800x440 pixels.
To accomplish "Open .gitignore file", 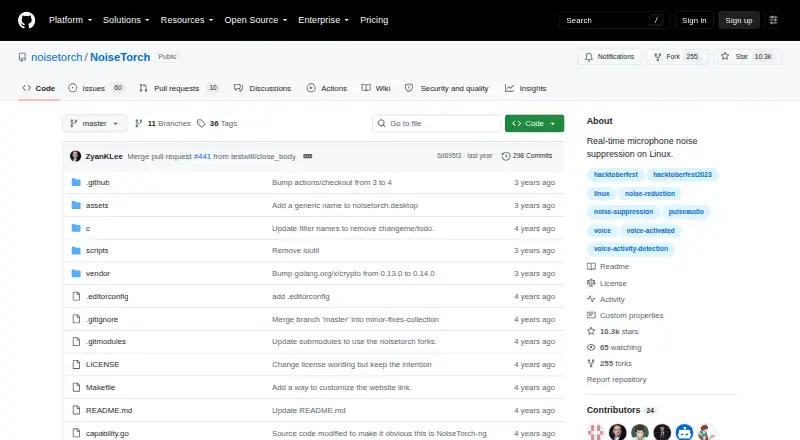I will (x=102, y=320).
